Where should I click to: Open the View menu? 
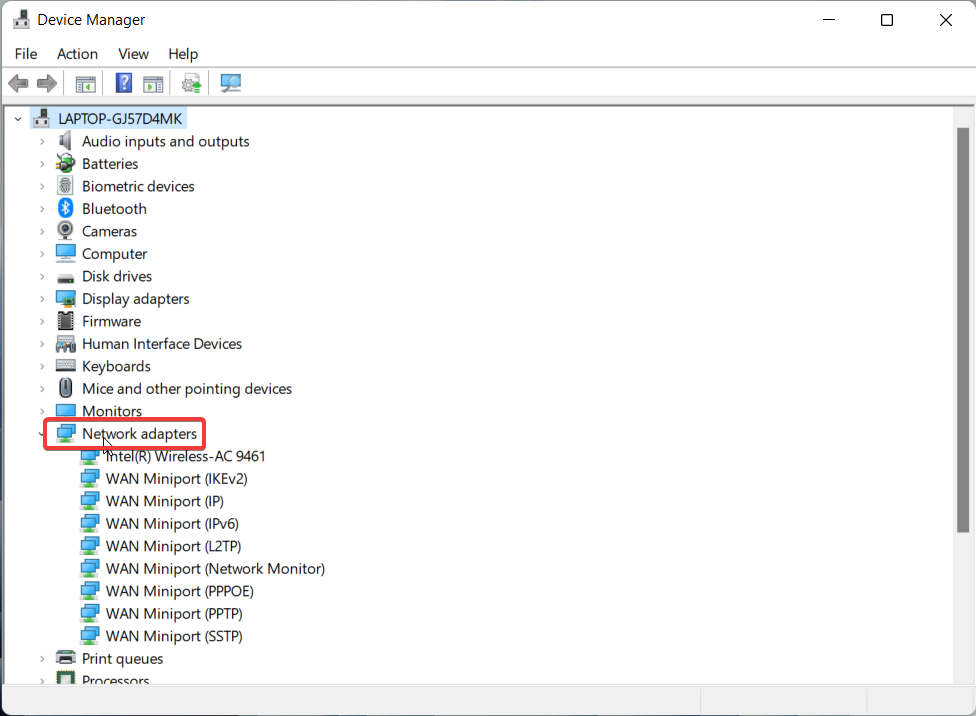133,54
